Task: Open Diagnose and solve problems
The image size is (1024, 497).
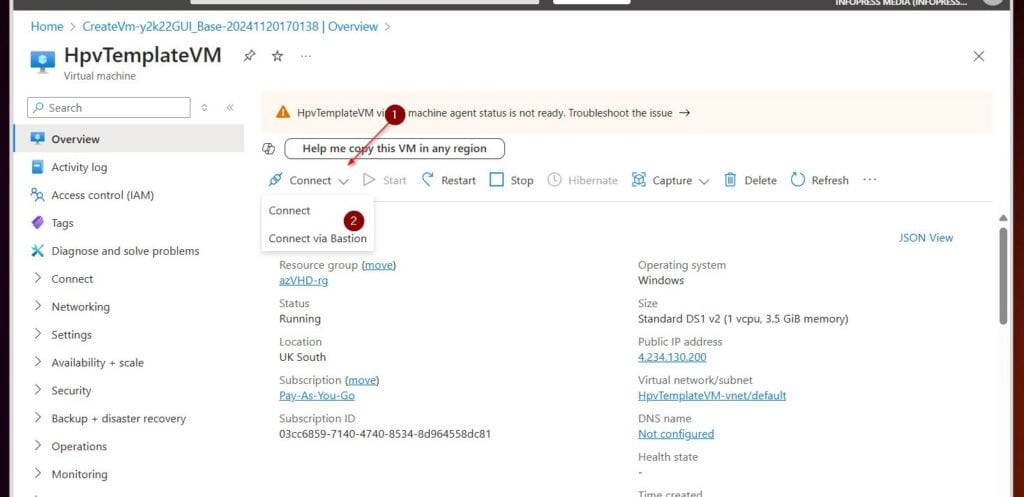Action: 125,251
